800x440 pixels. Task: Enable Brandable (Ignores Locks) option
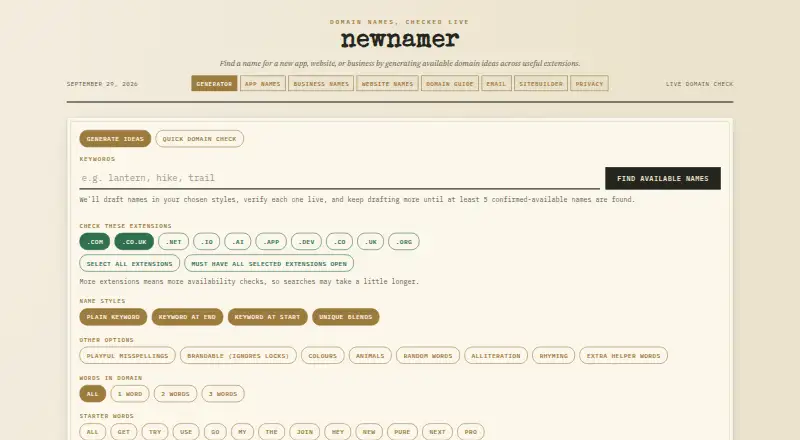point(238,355)
